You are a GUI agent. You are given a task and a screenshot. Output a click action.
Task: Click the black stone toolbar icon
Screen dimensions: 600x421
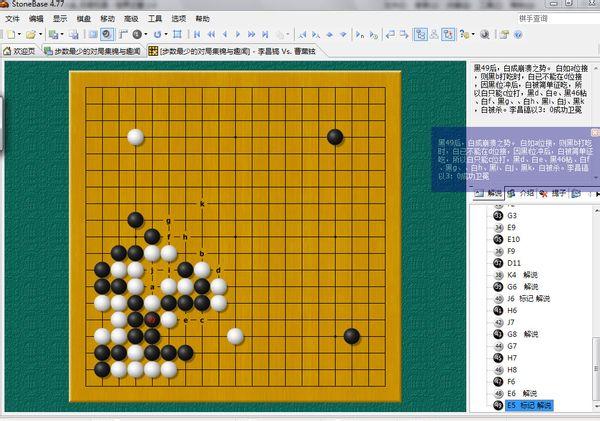(x=134, y=34)
